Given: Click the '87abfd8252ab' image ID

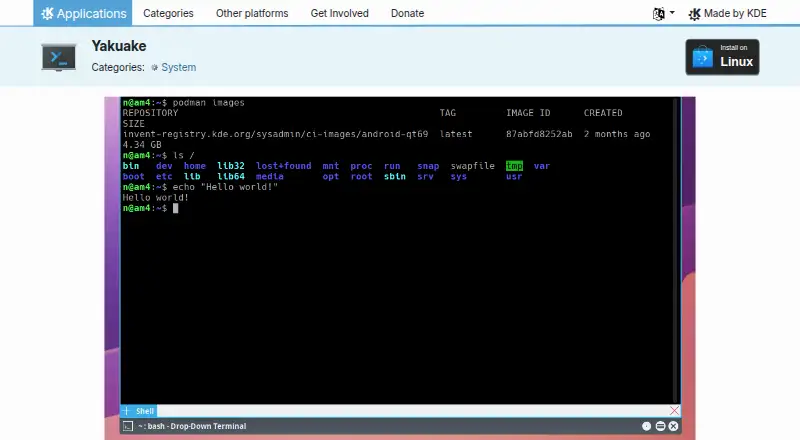Looking at the screenshot, I should point(539,134).
